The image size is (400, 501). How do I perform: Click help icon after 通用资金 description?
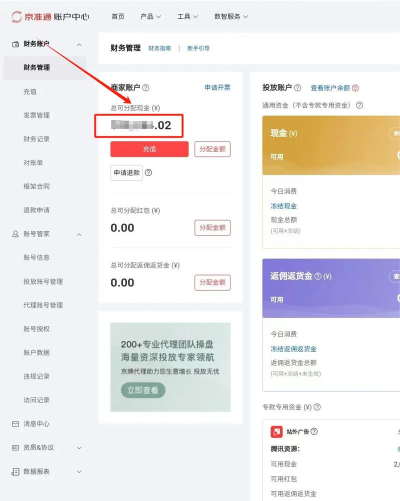coord(359,105)
